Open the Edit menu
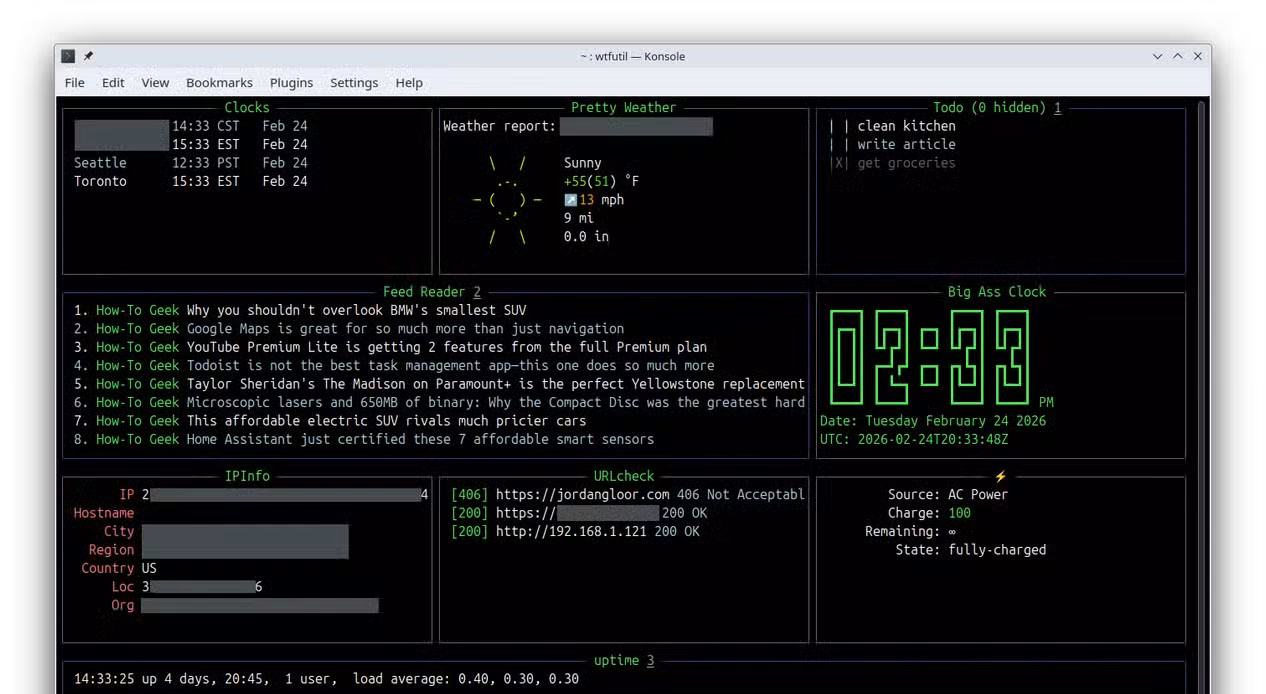Viewport: 1266px width, 694px height. [113, 83]
